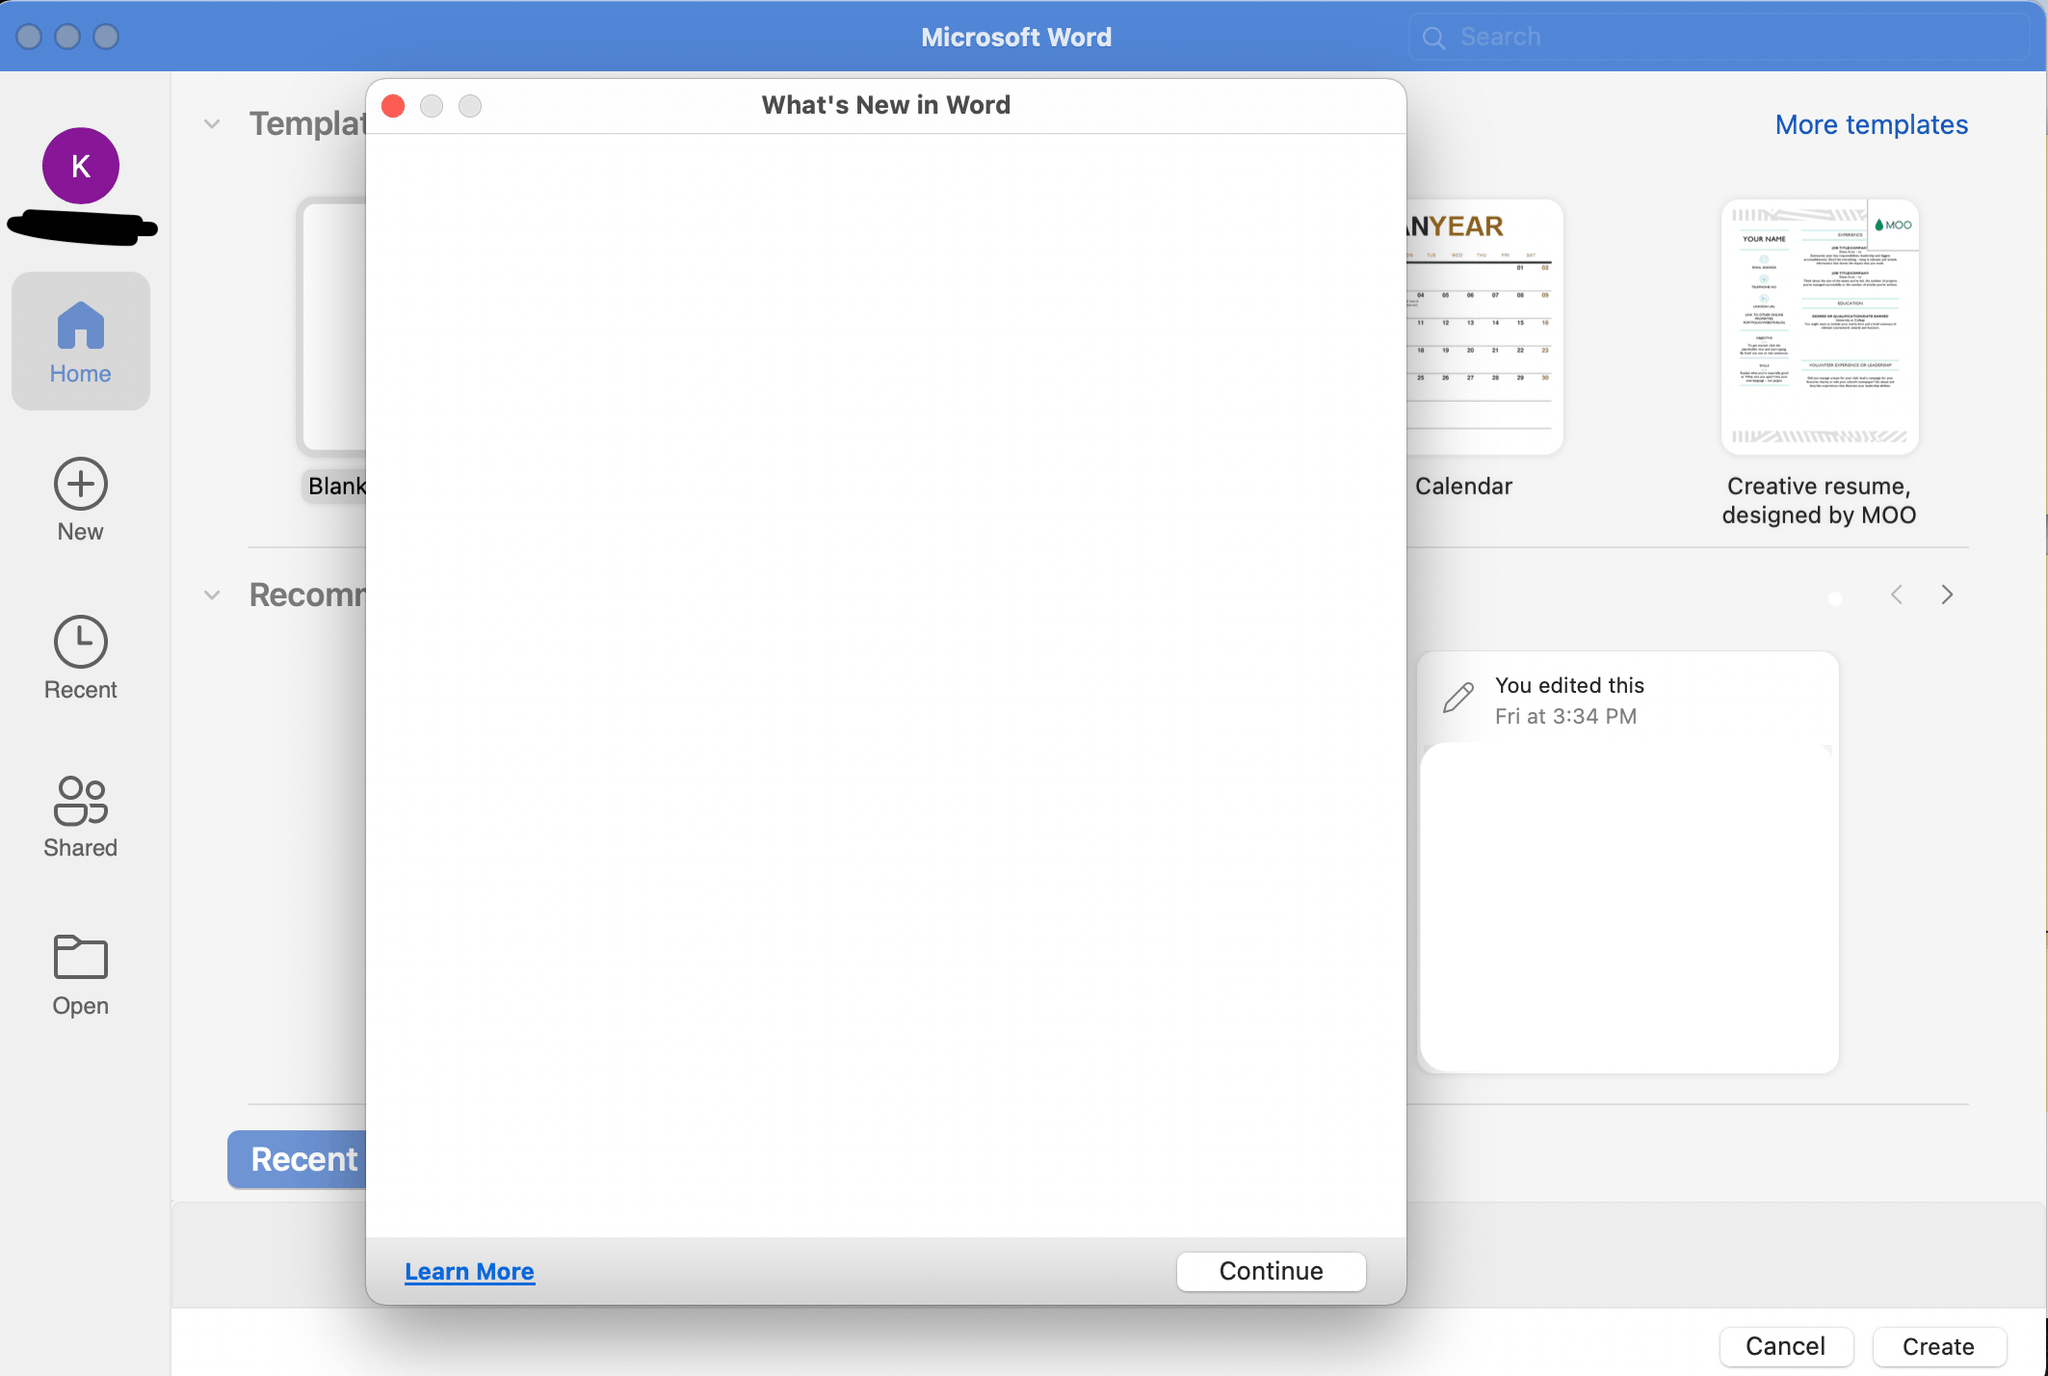Expand the Templates section chevron
Viewport: 2048px width, 1376px height.
coord(213,123)
